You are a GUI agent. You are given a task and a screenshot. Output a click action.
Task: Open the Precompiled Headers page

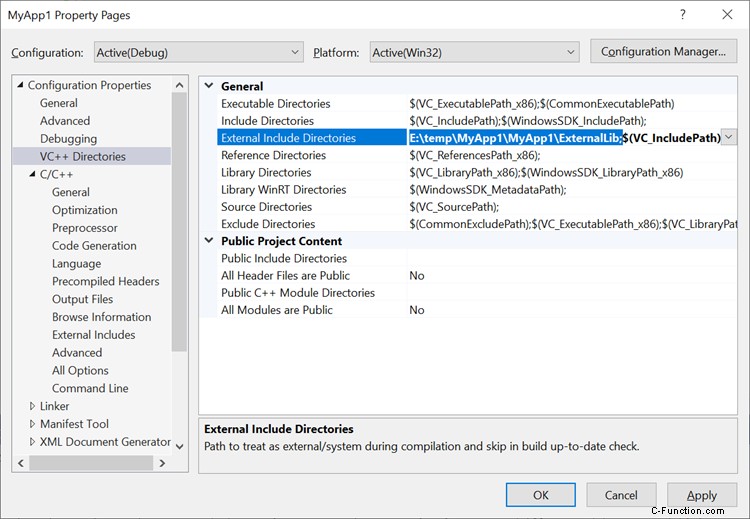105,281
